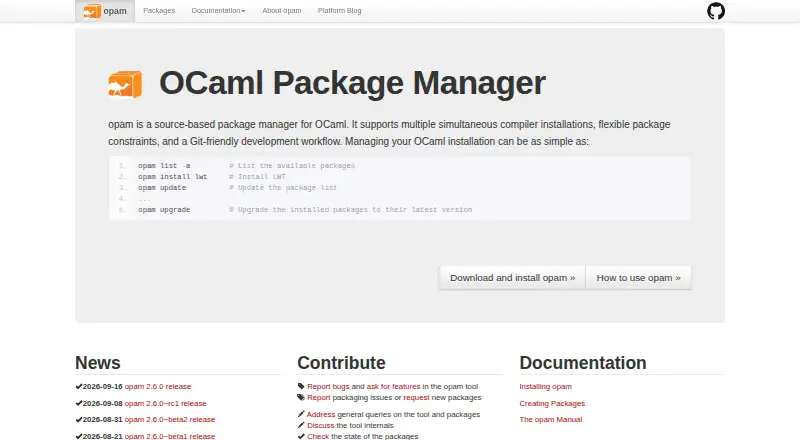Click Report link for packaging issues
This screenshot has height=440, width=800.
coord(319,397)
